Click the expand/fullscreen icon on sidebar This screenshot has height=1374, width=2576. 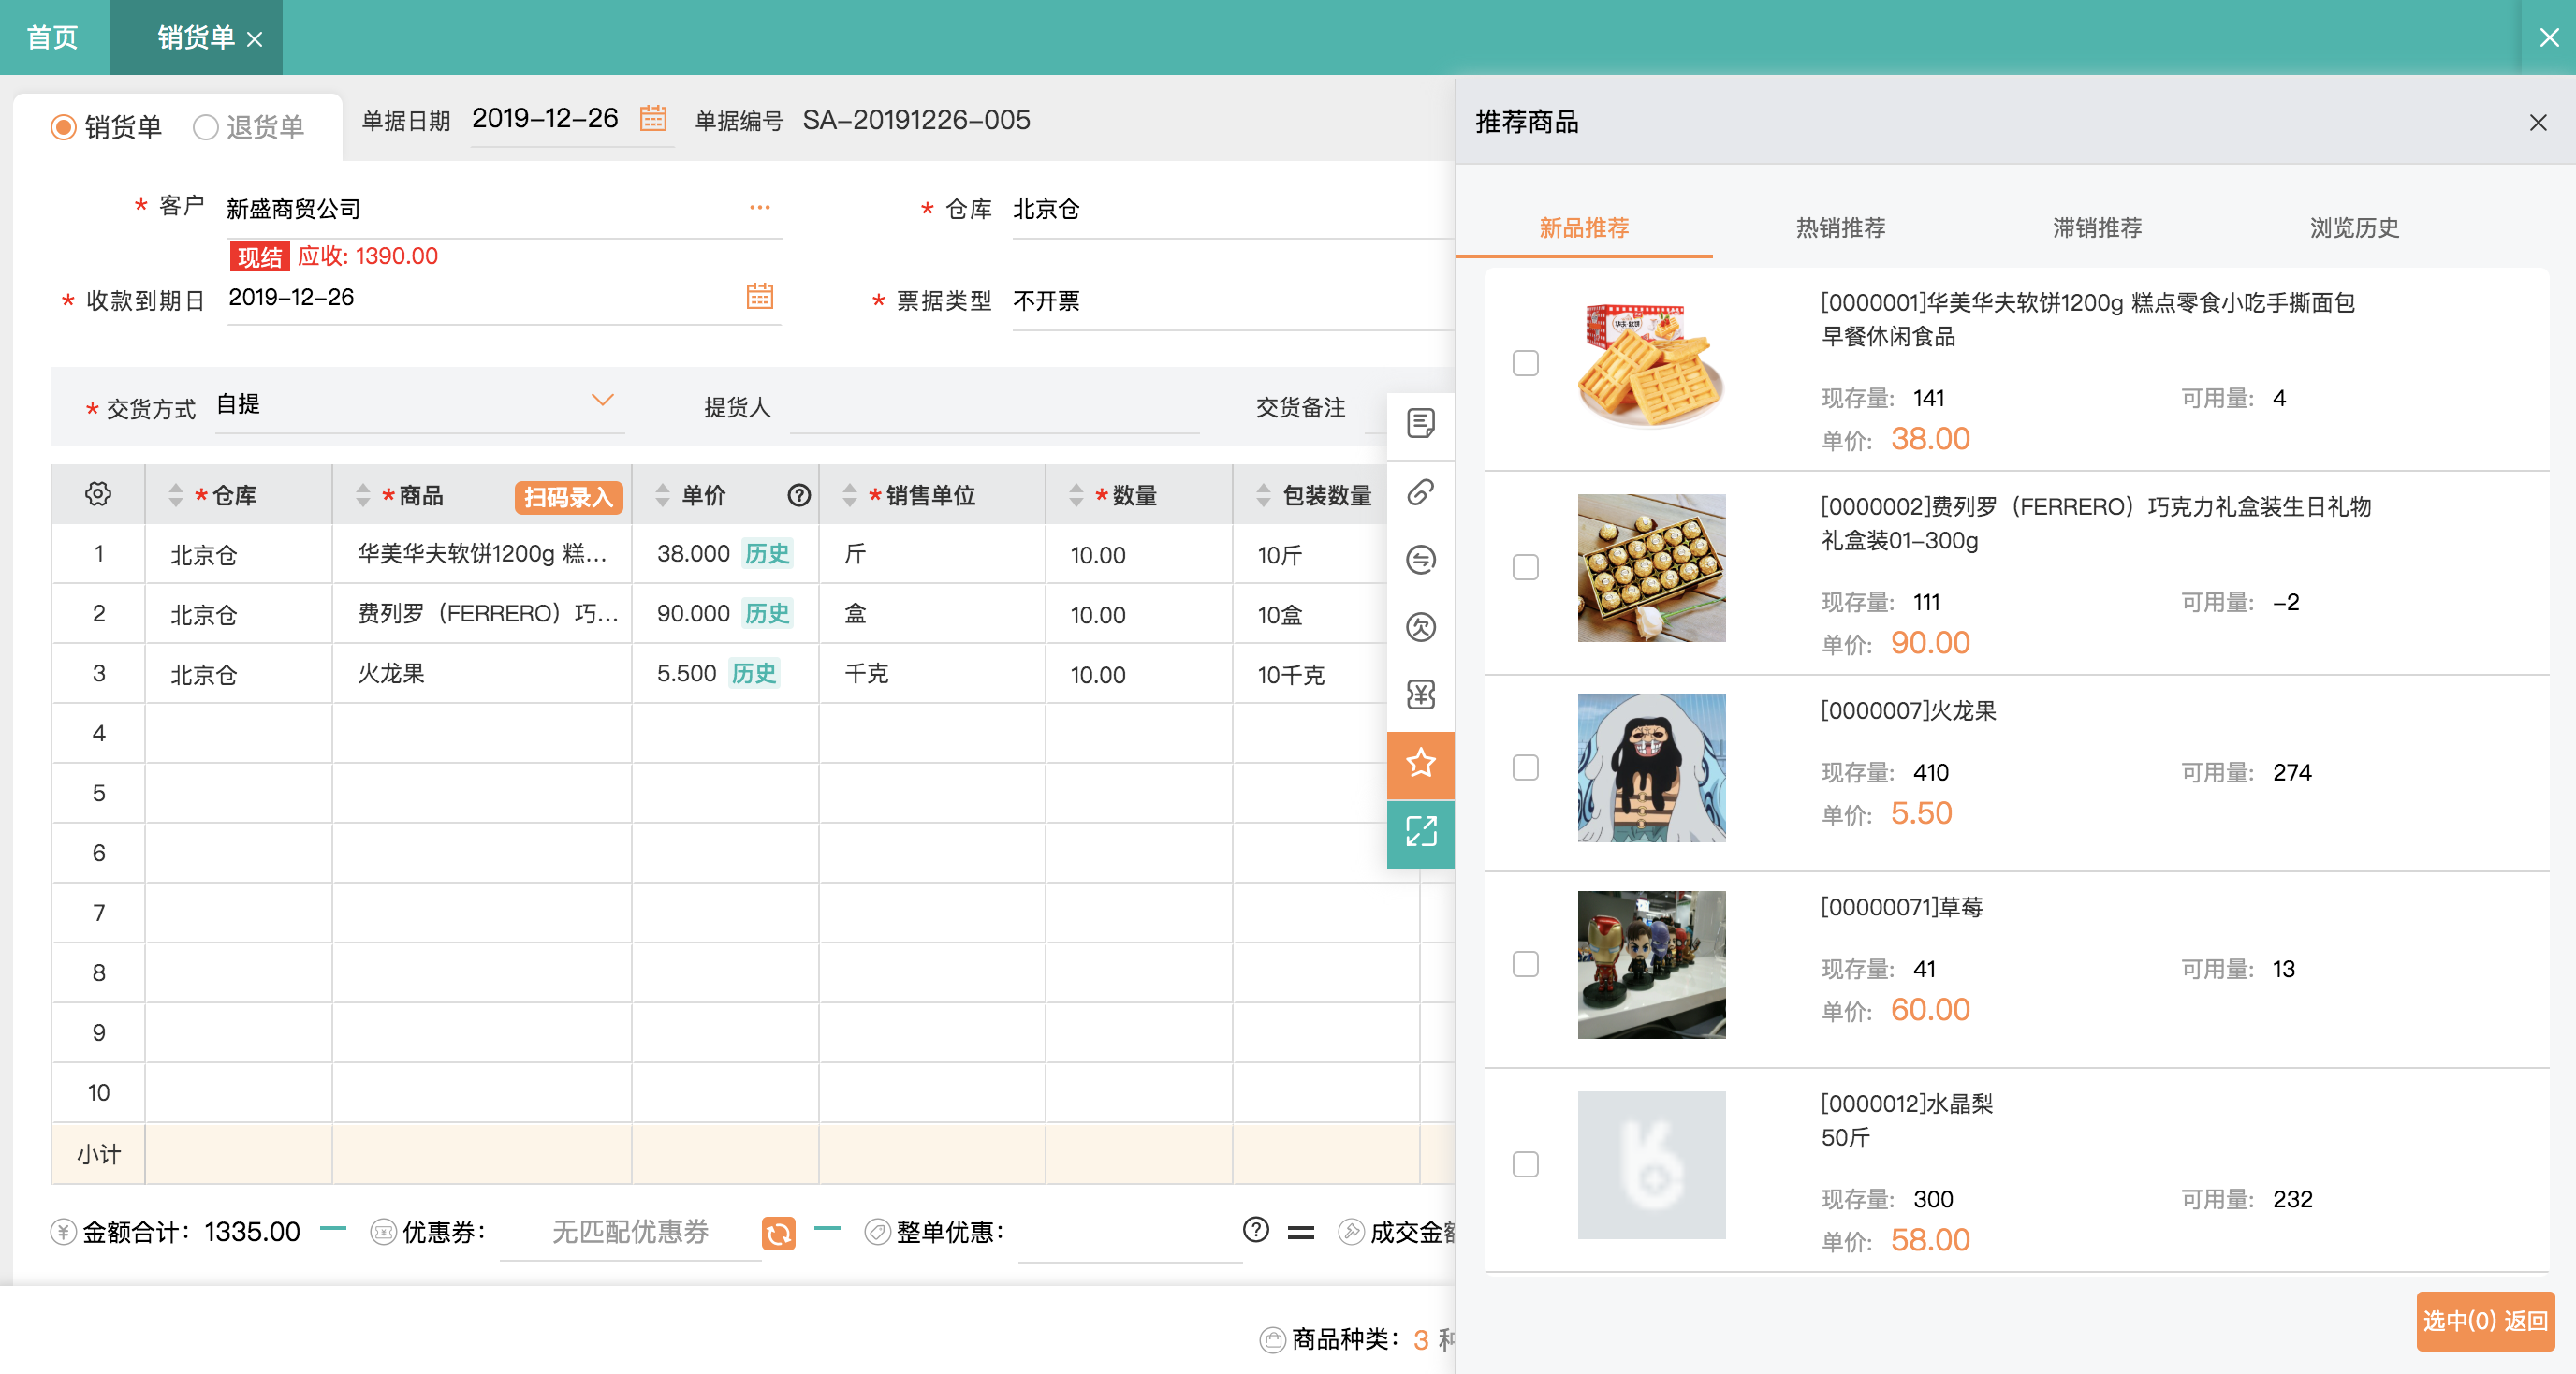1425,833
